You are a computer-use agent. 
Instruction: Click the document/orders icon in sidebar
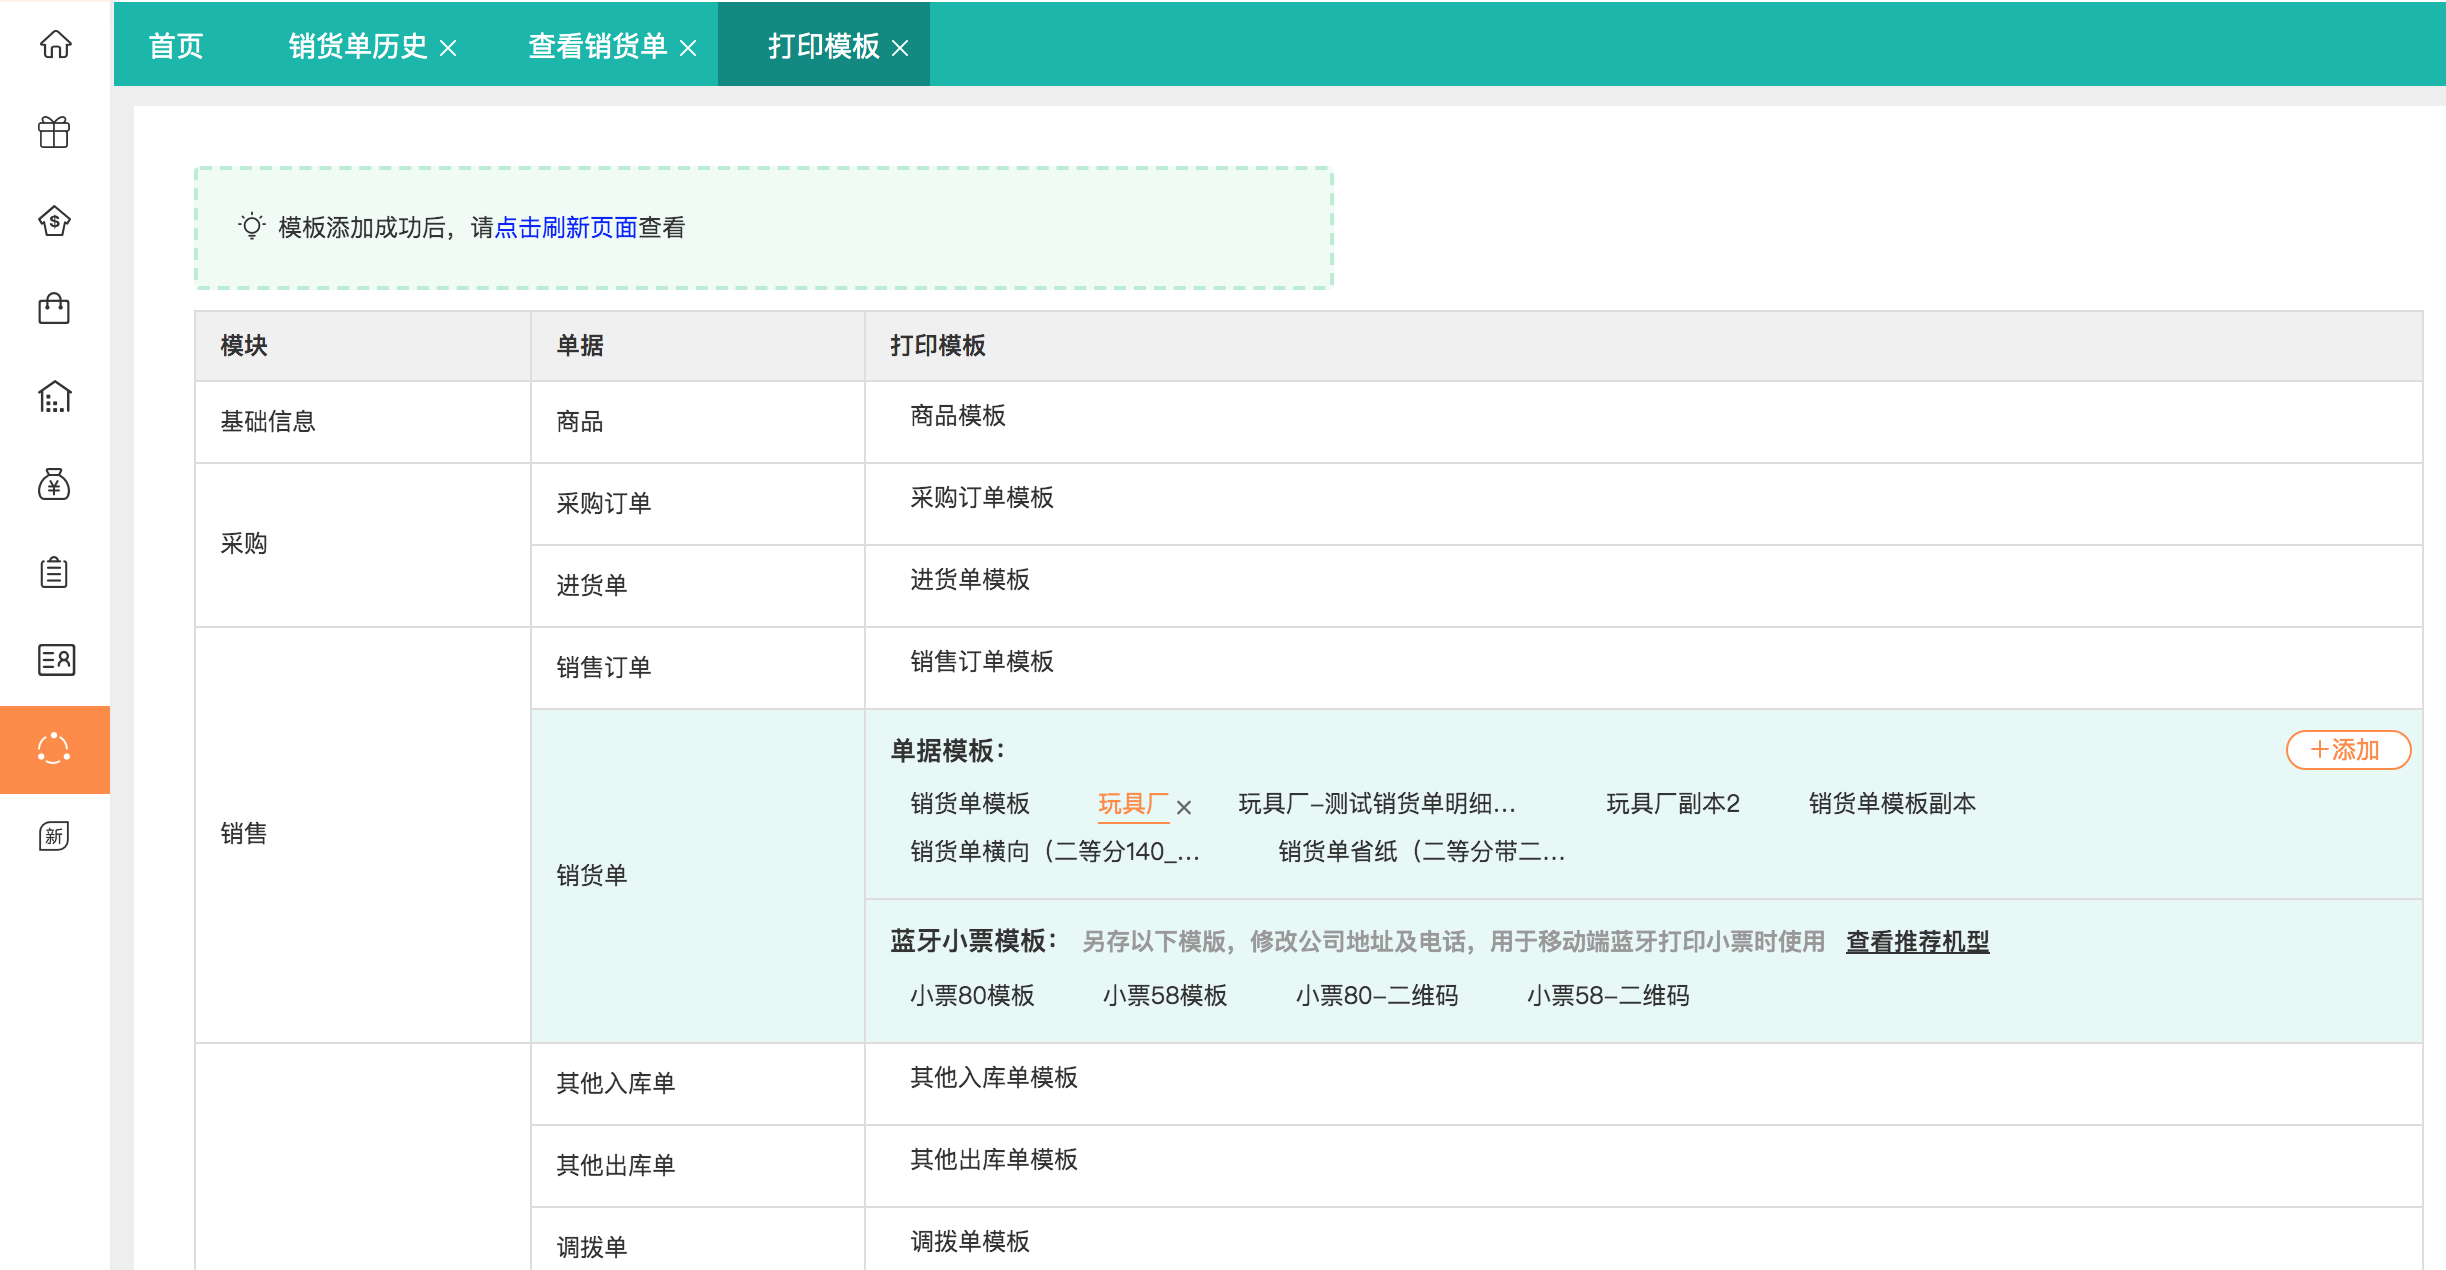point(55,571)
